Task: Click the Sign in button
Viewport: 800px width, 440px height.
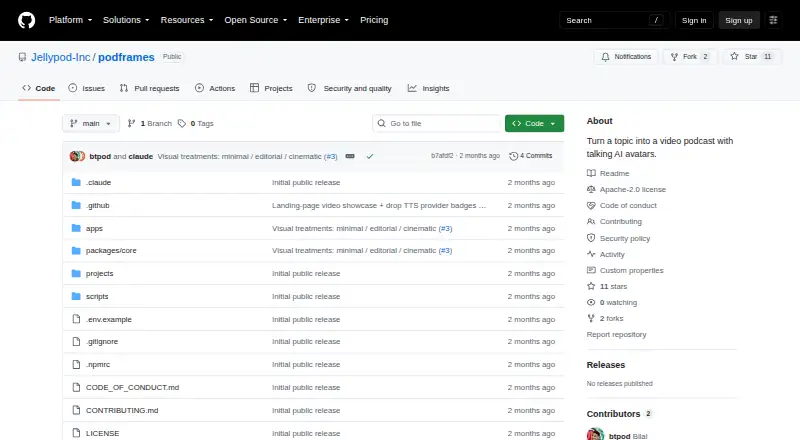Action: point(694,20)
